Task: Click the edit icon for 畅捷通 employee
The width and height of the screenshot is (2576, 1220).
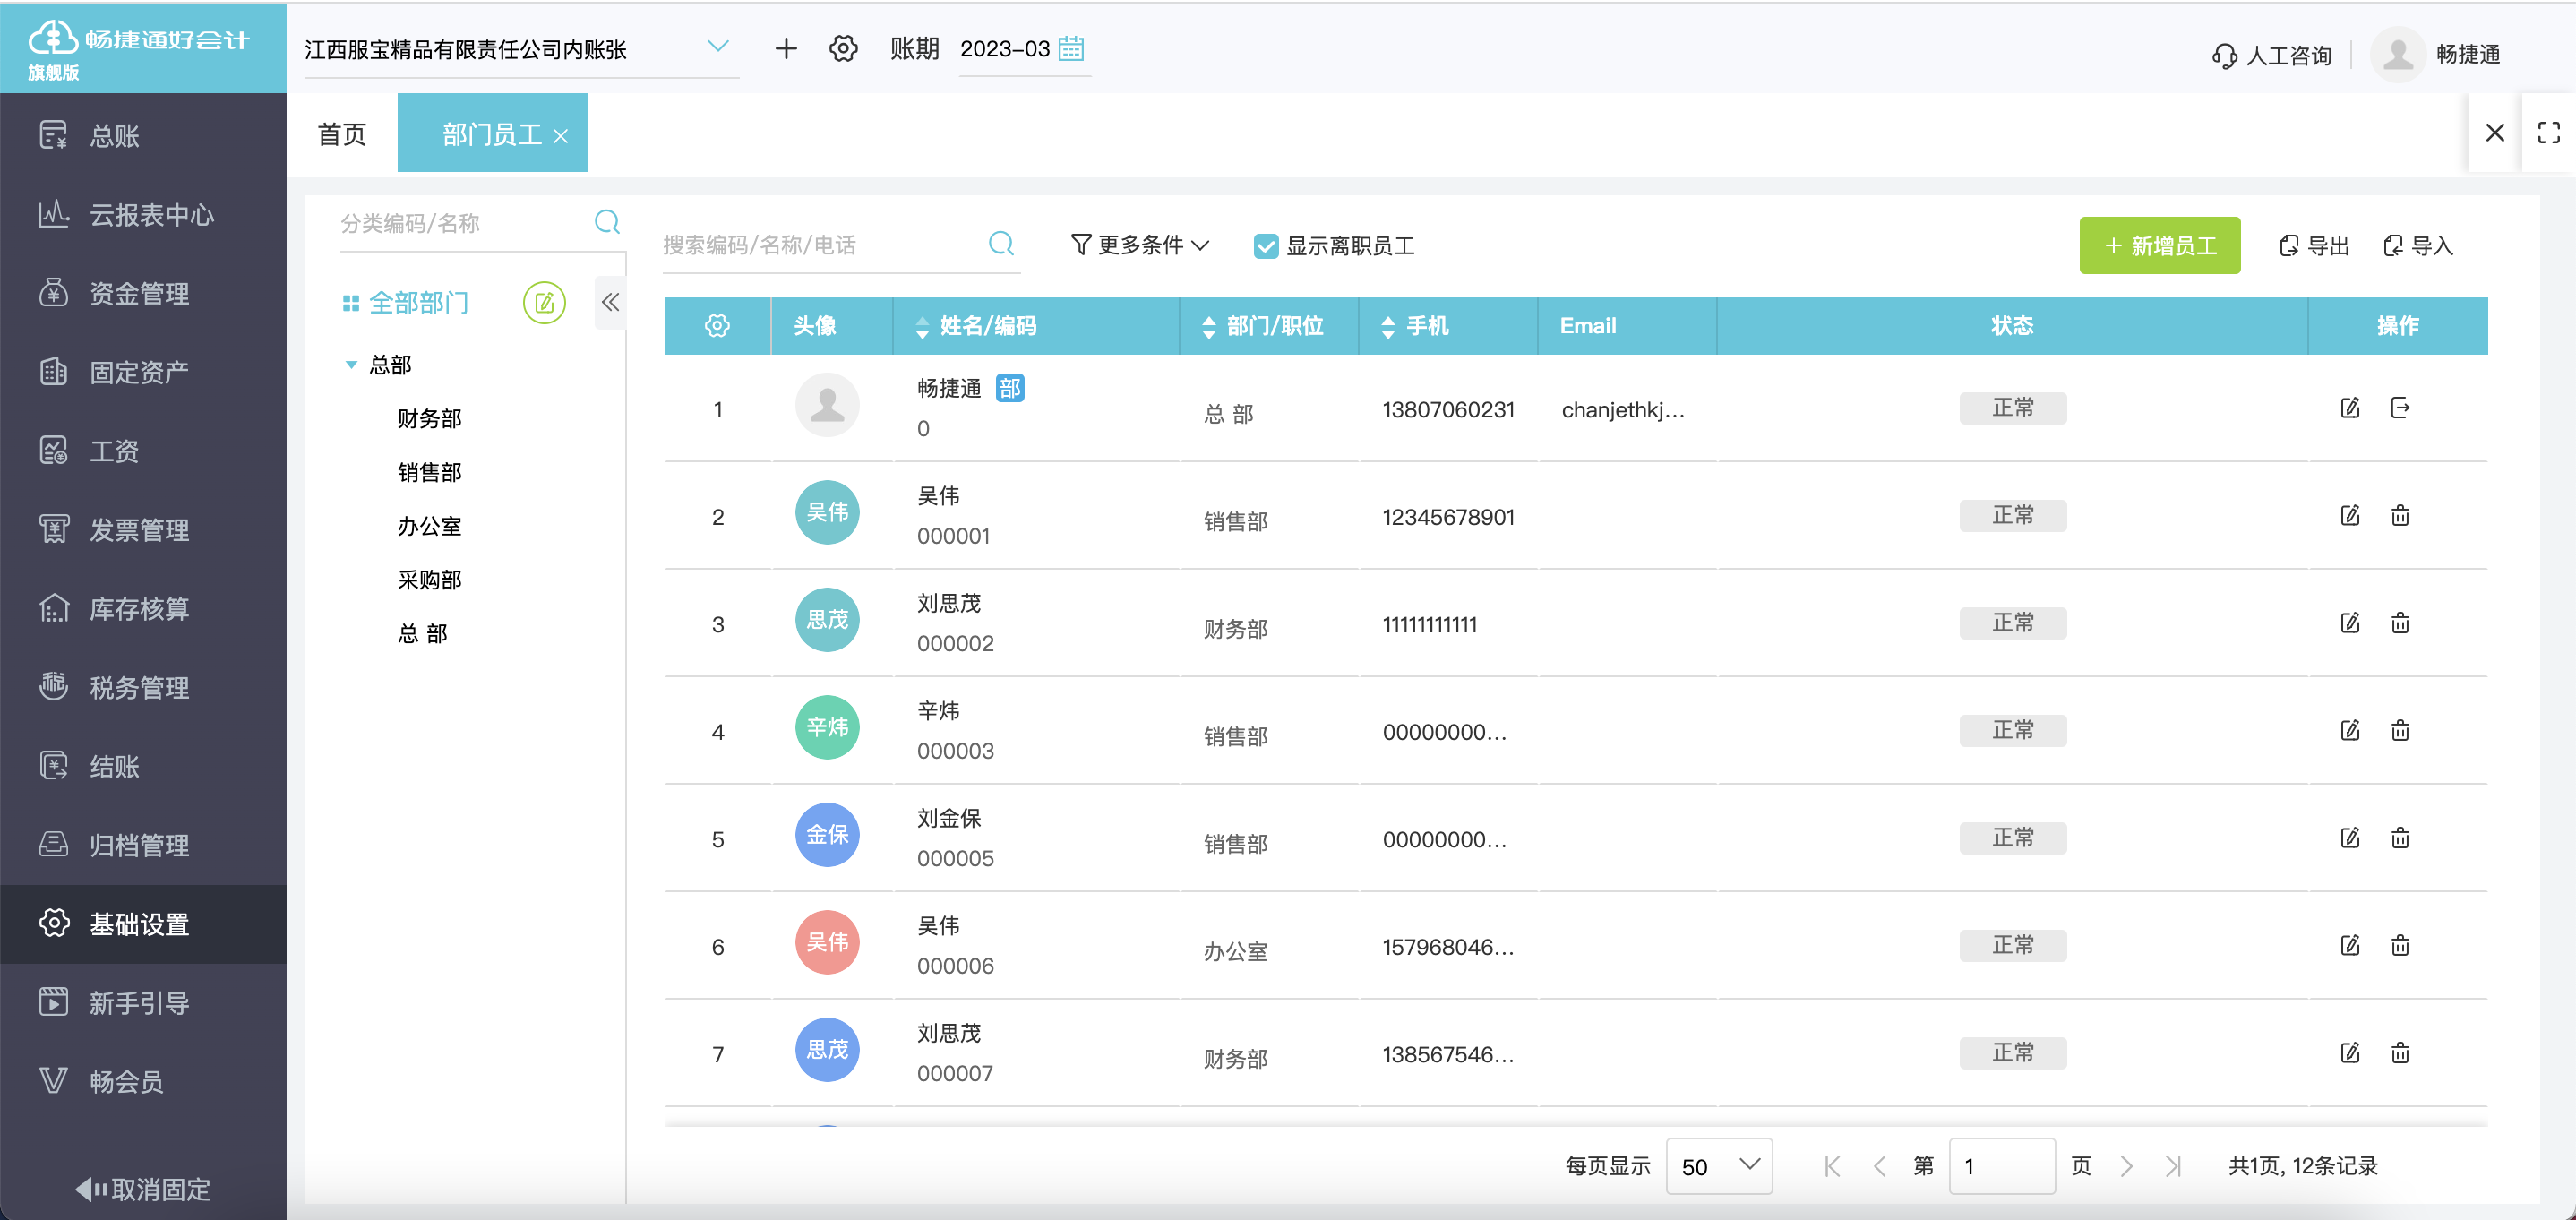Action: 2351,408
